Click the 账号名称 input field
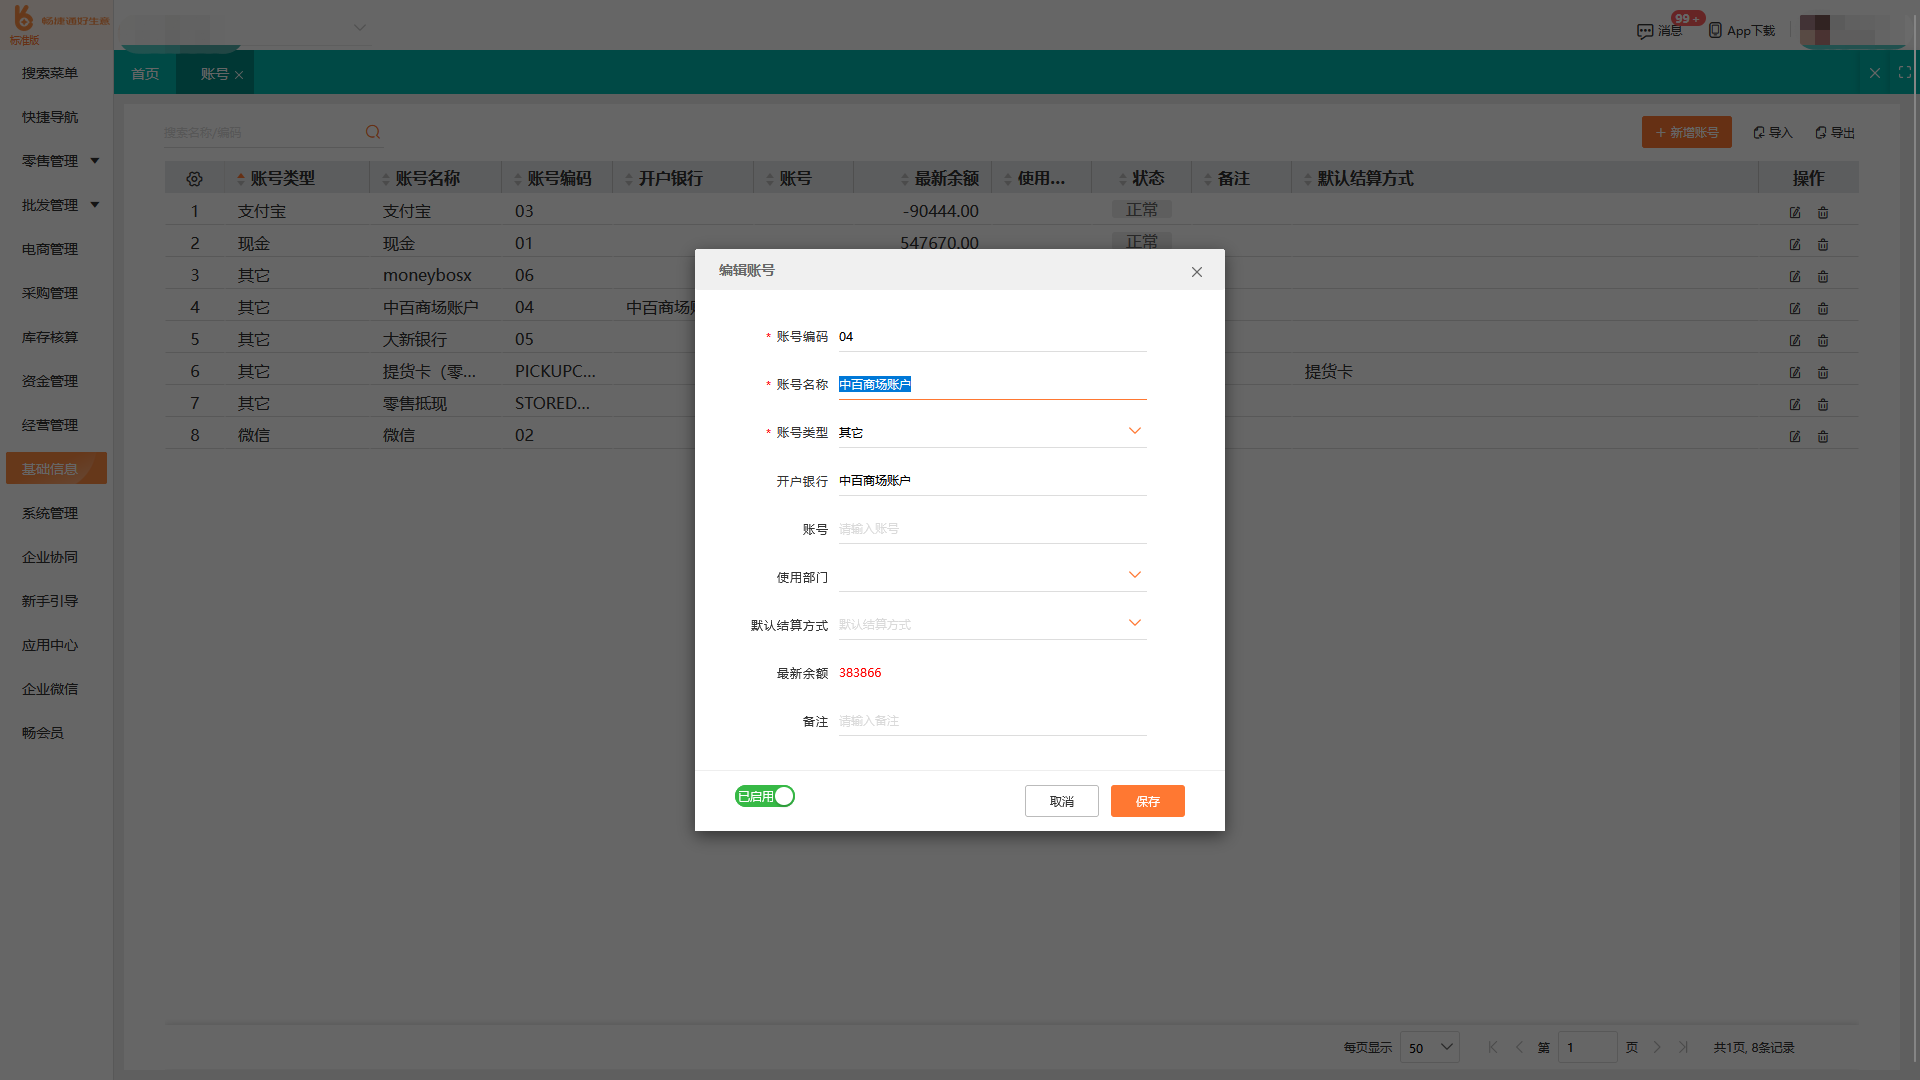The image size is (1920, 1080). [x=990, y=384]
